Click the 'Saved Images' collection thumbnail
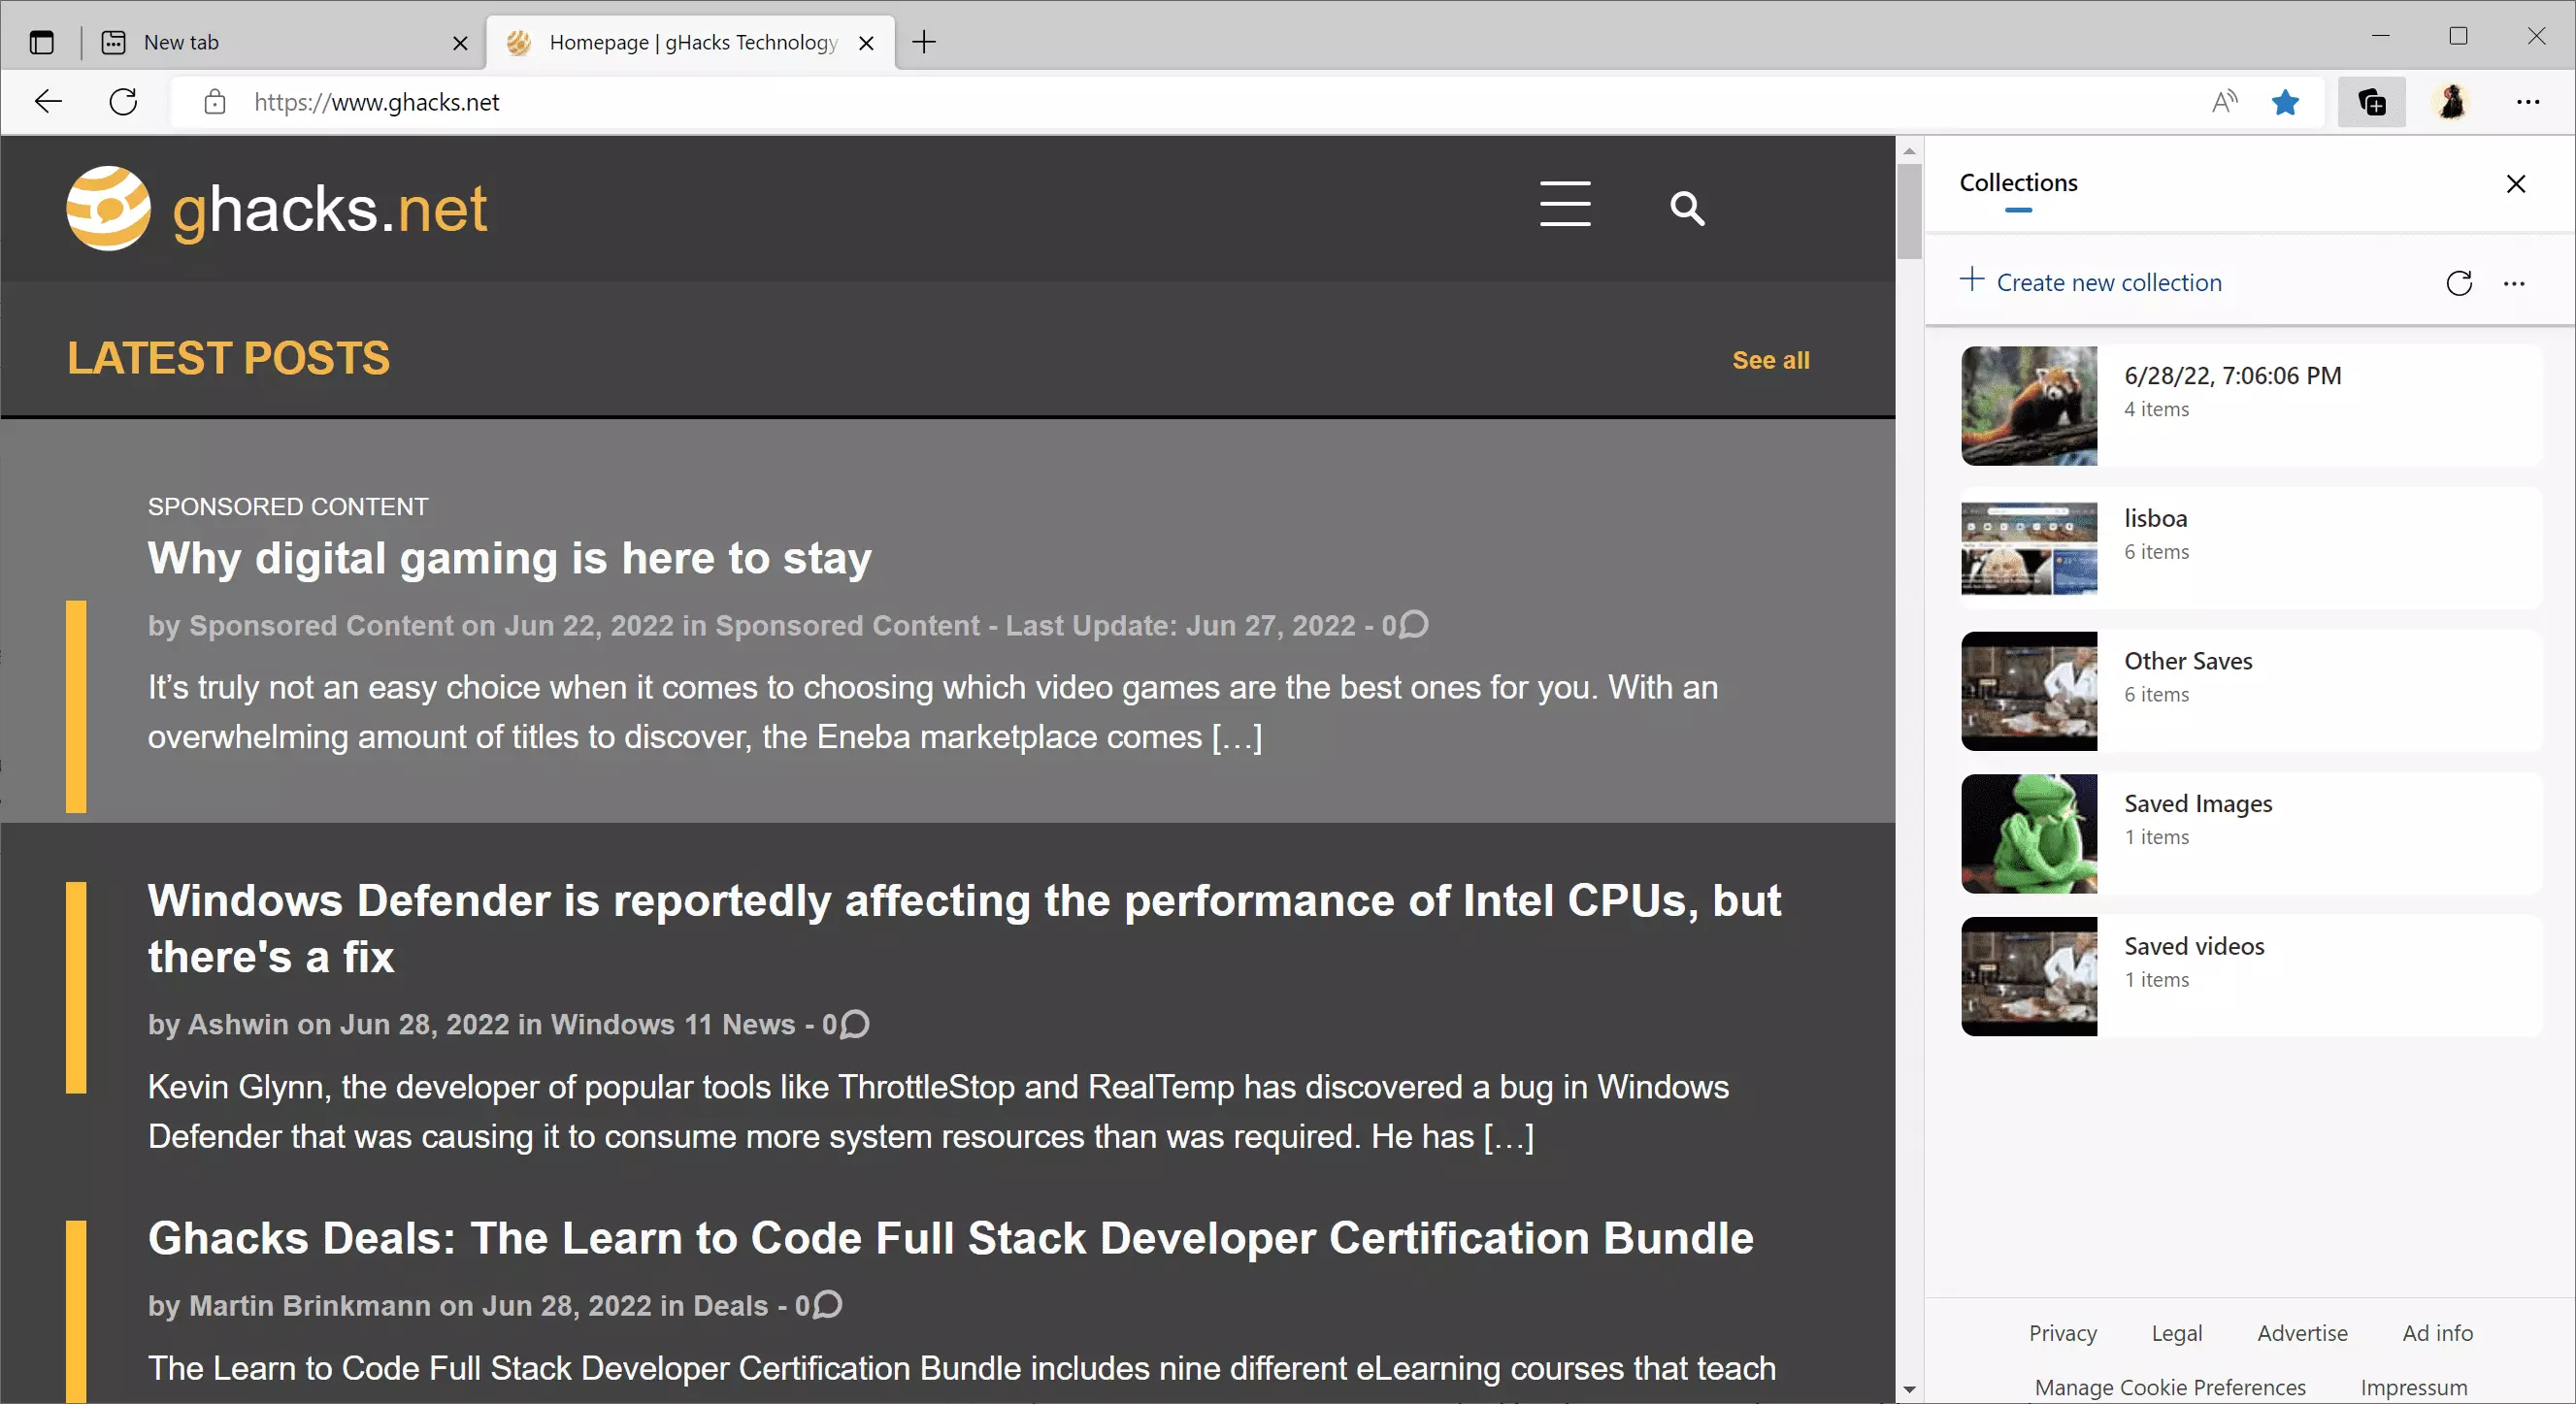This screenshot has width=2576, height=1404. click(x=2030, y=833)
